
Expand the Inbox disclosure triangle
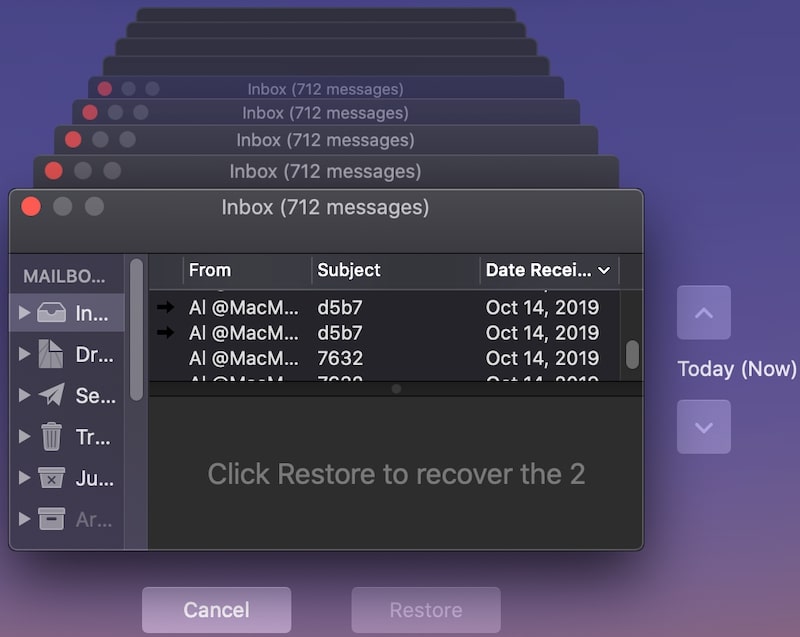click(24, 312)
